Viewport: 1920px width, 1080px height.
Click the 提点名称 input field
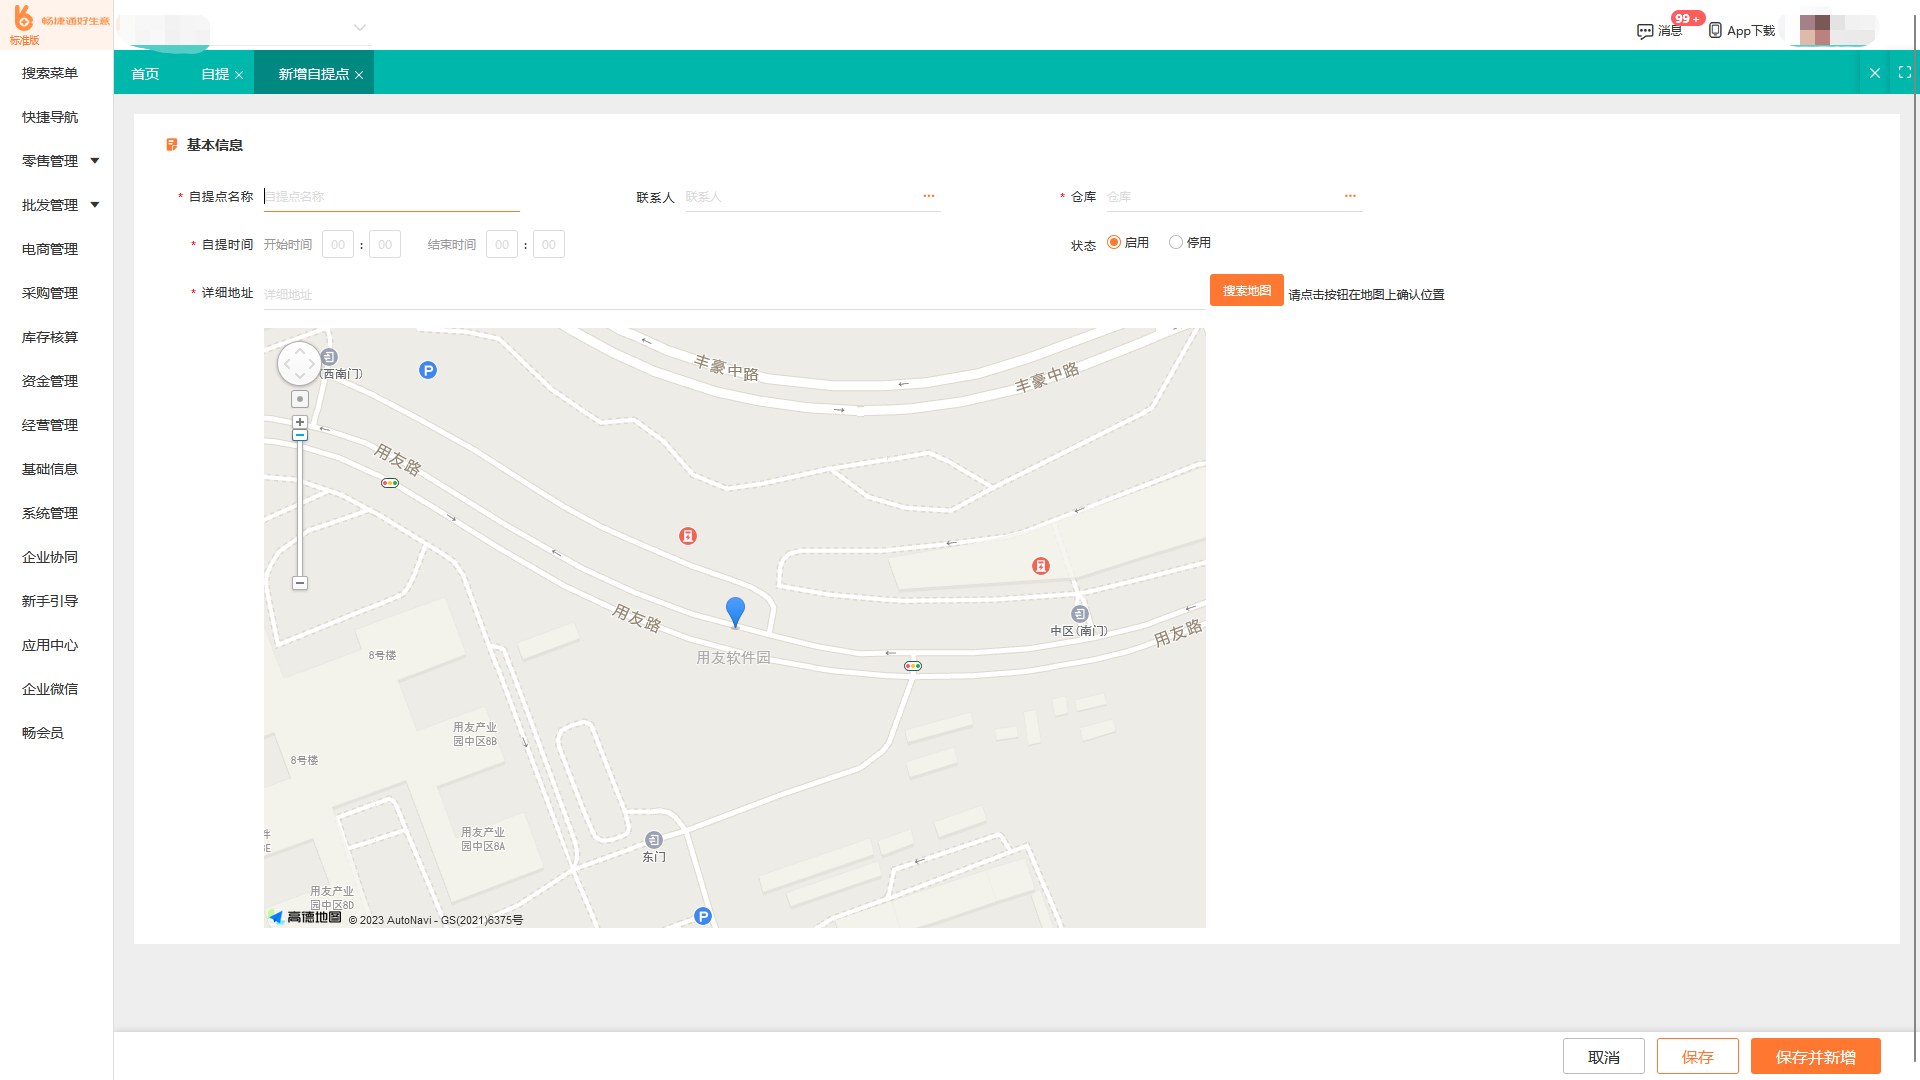click(x=390, y=195)
